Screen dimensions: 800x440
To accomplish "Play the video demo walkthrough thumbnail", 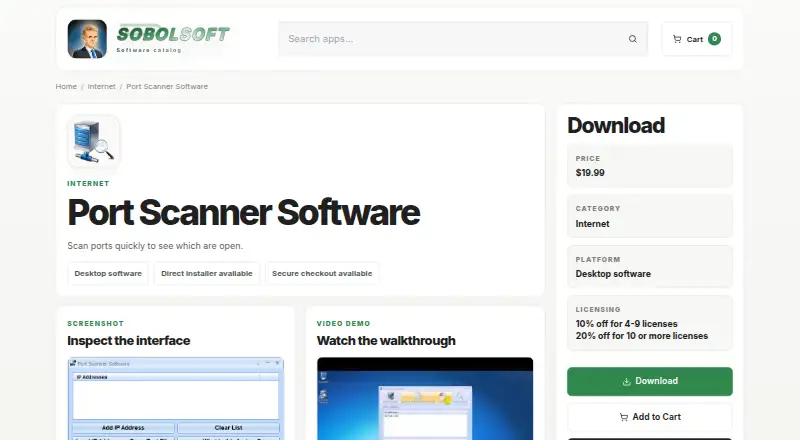I will click(x=425, y=399).
